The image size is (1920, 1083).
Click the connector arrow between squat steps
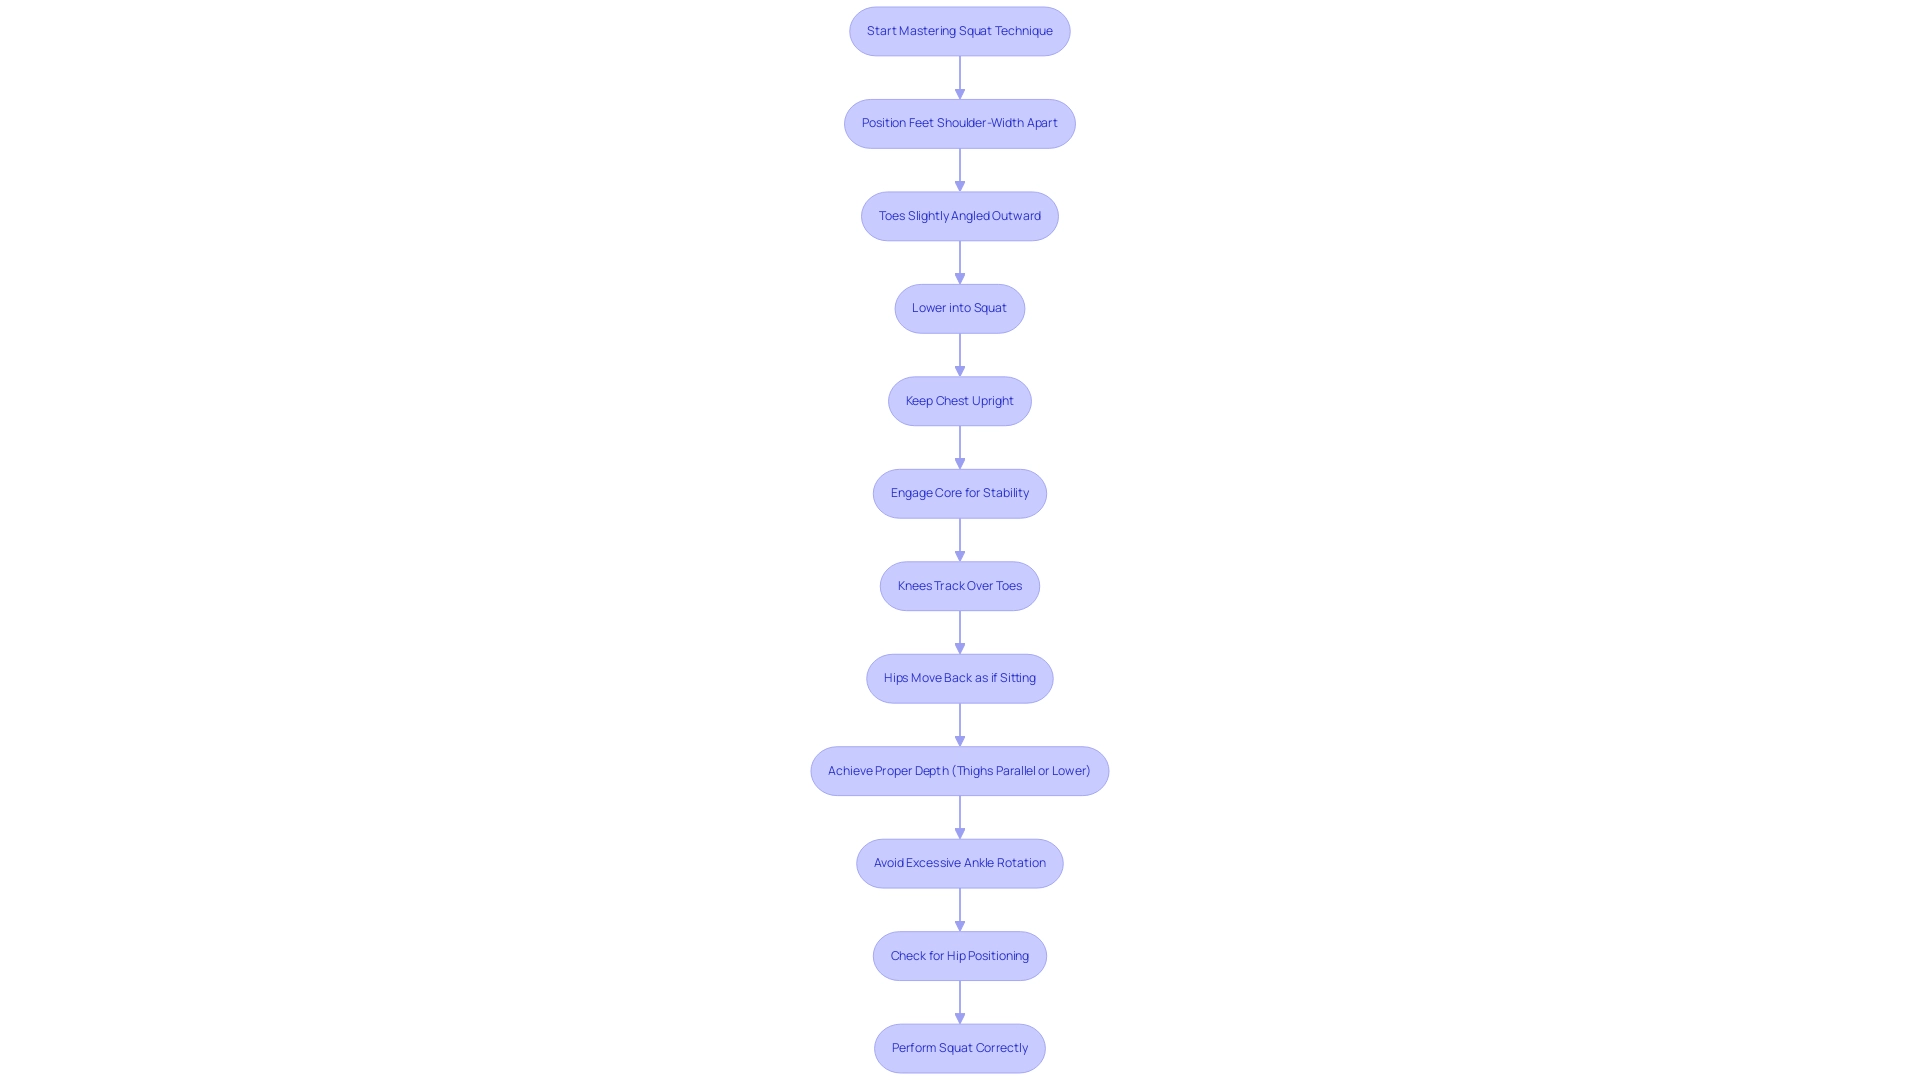[959, 75]
